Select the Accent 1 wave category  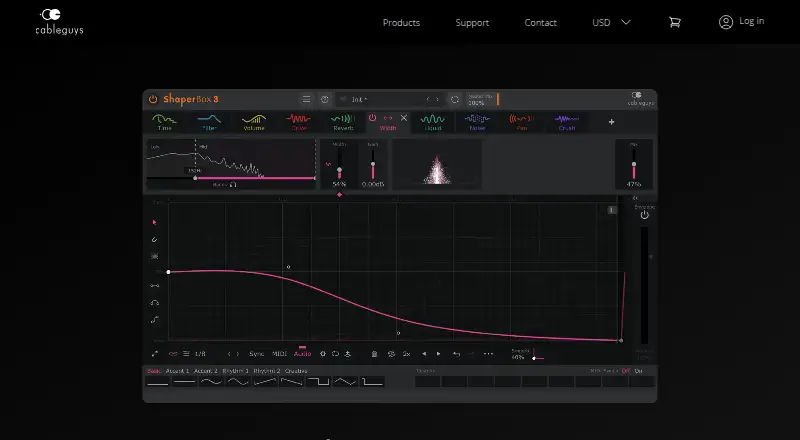(x=177, y=371)
